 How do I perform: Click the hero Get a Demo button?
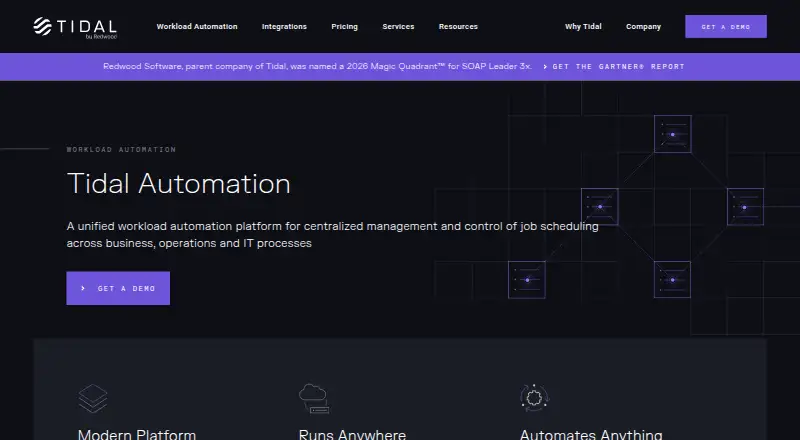pyautogui.click(x=118, y=288)
